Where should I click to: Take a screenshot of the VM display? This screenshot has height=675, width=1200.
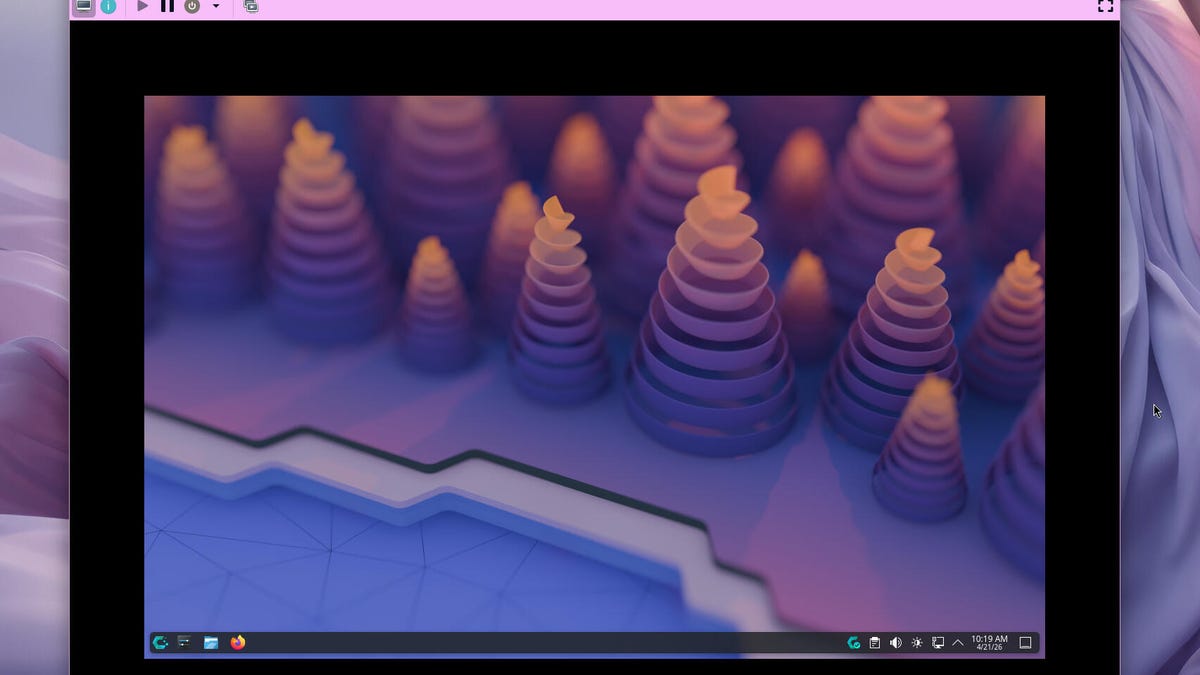250,6
